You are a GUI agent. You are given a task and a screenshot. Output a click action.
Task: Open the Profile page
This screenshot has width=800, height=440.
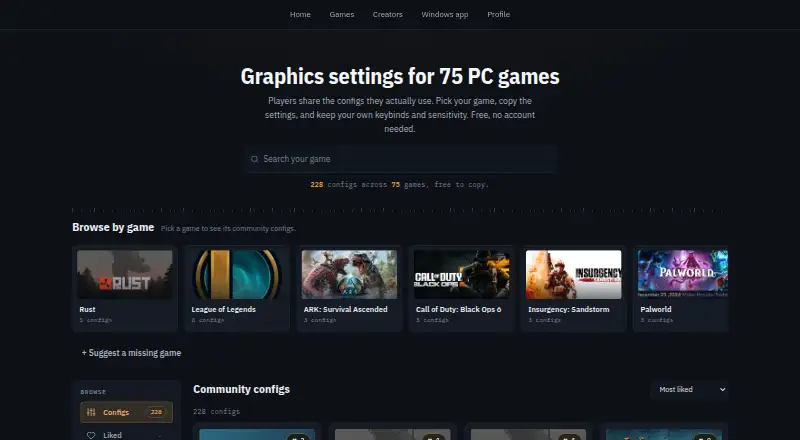[x=498, y=14]
